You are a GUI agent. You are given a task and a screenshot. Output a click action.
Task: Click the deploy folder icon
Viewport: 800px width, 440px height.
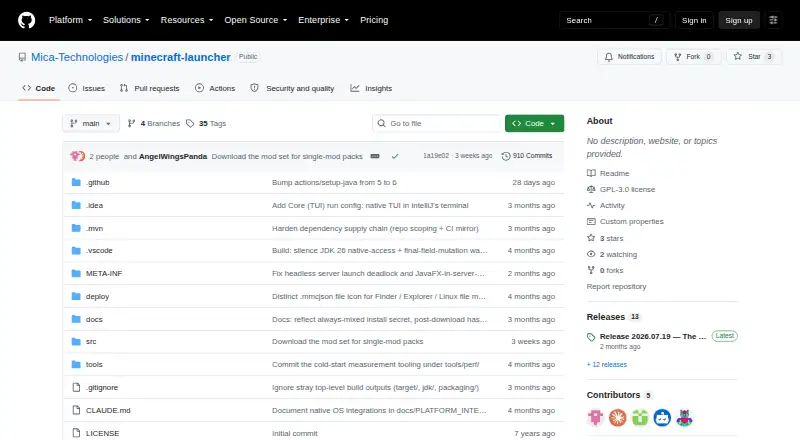click(76, 296)
